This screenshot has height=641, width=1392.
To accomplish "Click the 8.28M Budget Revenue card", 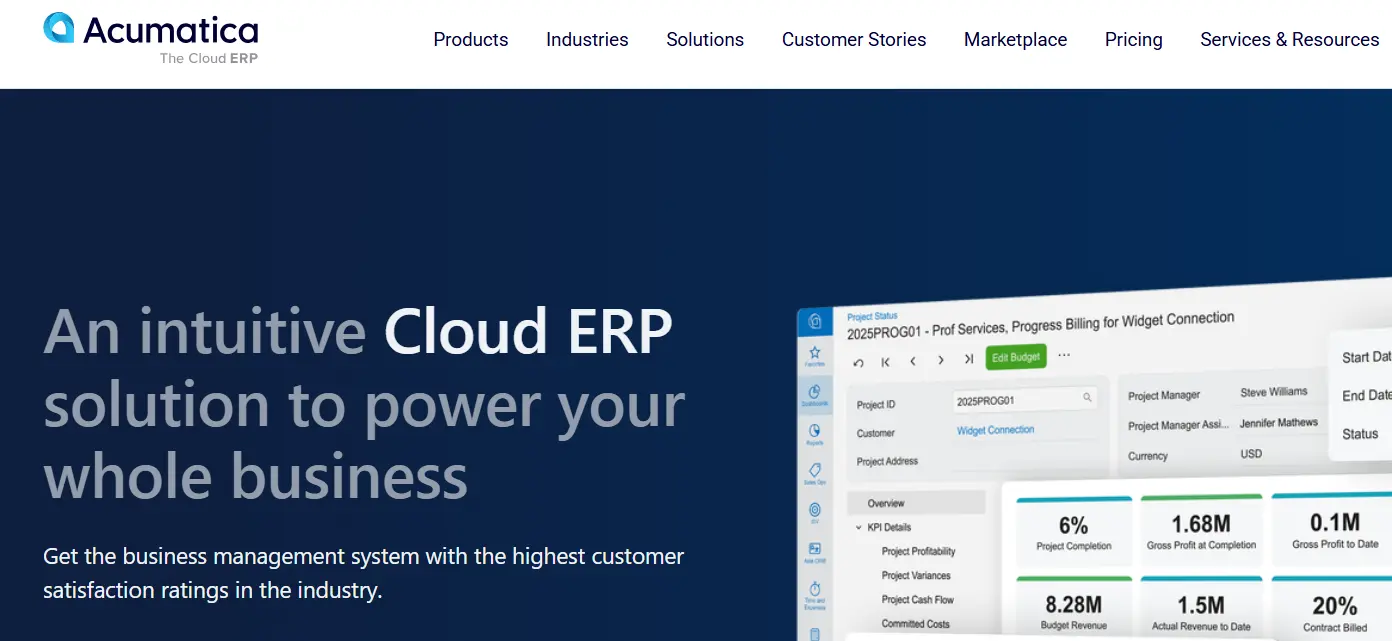I will coord(1074,608).
